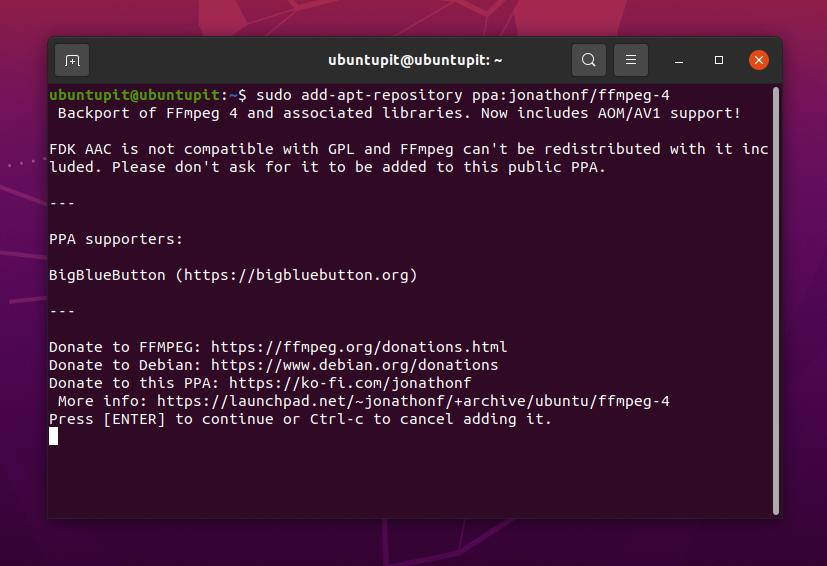827x566 pixels.
Task: Click the terminal block cursor
Action: tap(53, 436)
